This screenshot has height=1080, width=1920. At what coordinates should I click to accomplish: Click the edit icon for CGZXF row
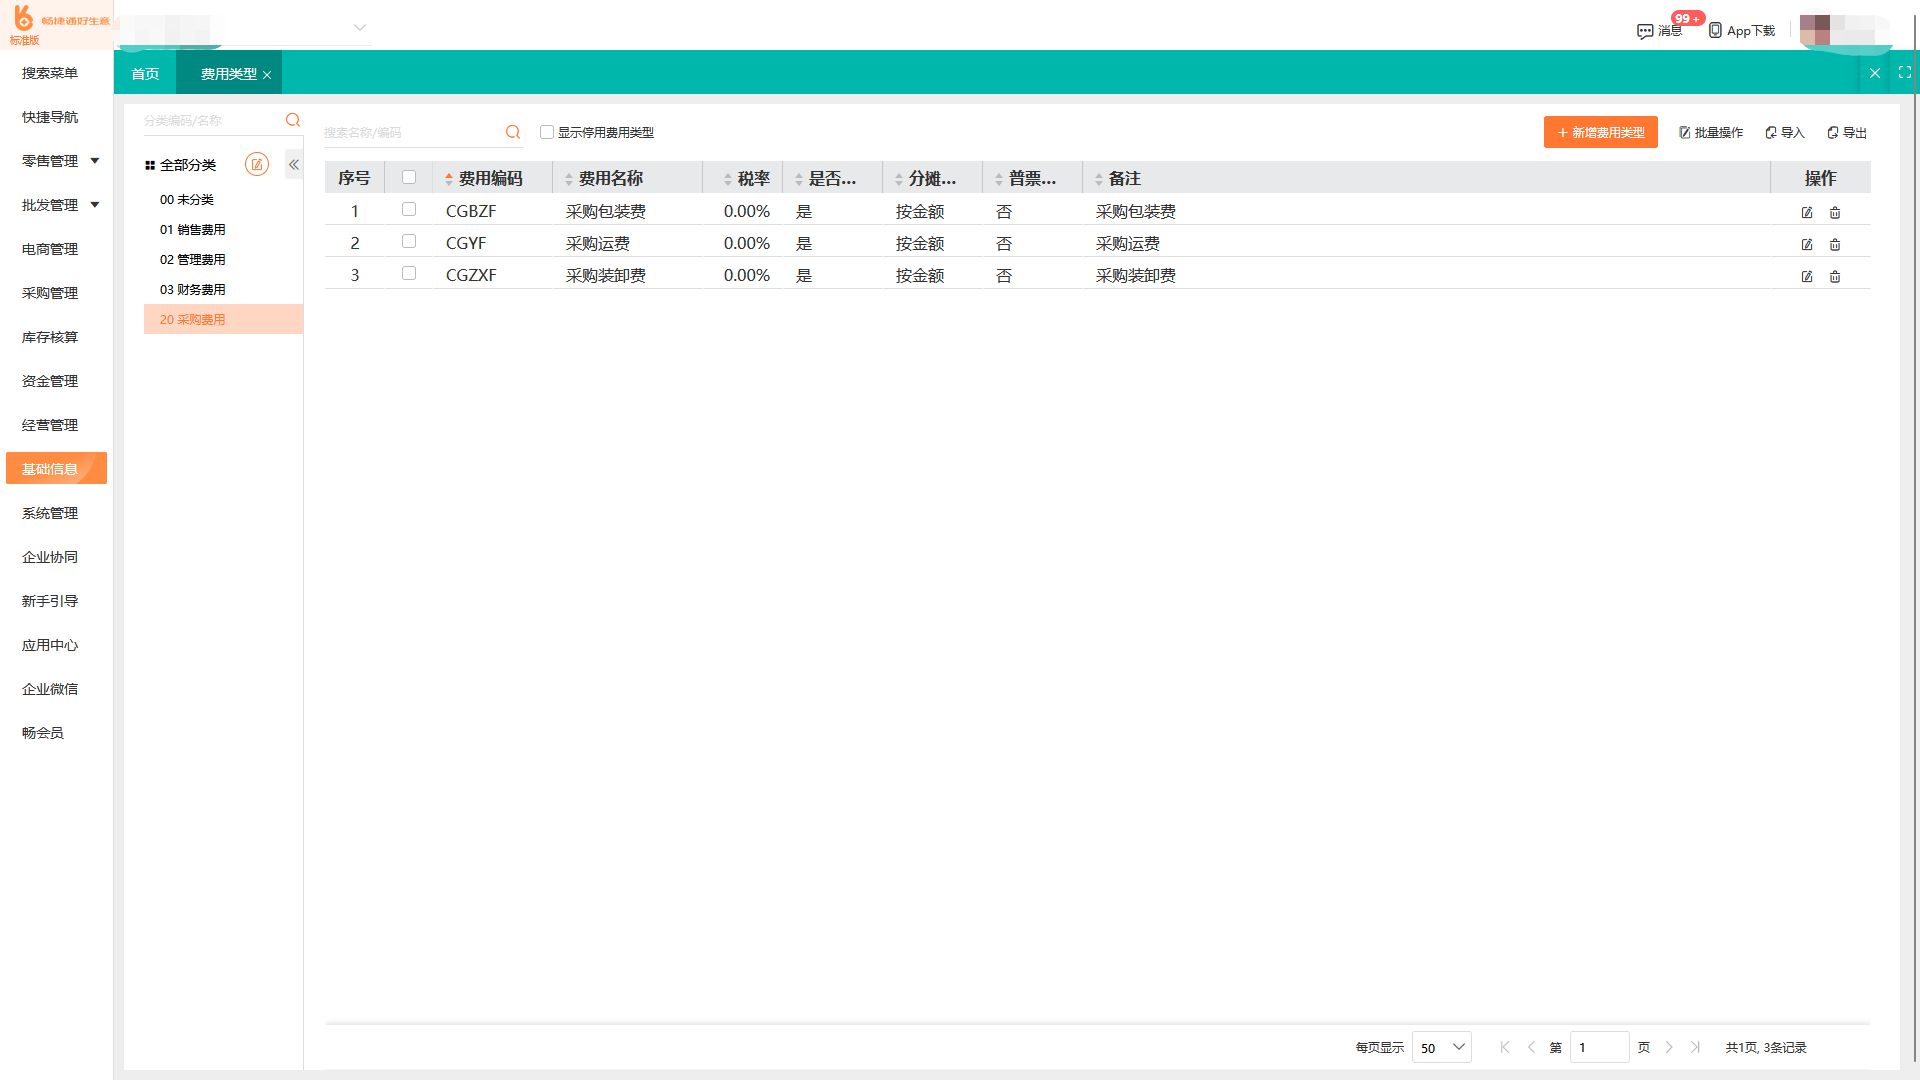[1807, 274]
